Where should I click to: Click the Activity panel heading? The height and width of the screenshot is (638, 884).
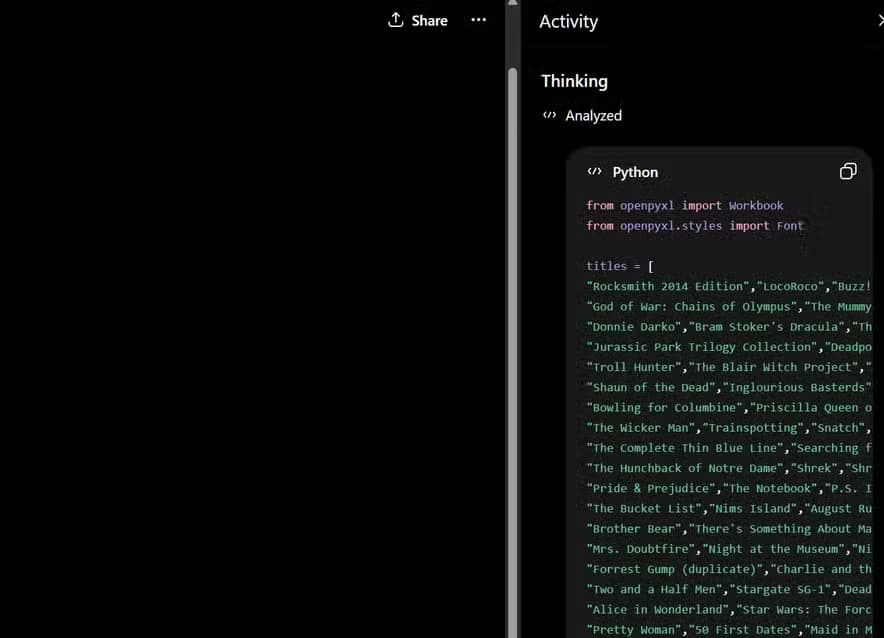pyautogui.click(x=568, y=21)
